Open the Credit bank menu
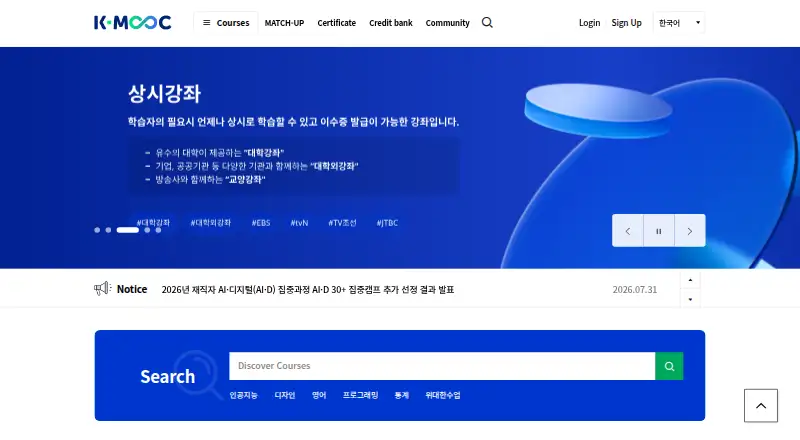 pyautogui.click(x=391, y=23)
